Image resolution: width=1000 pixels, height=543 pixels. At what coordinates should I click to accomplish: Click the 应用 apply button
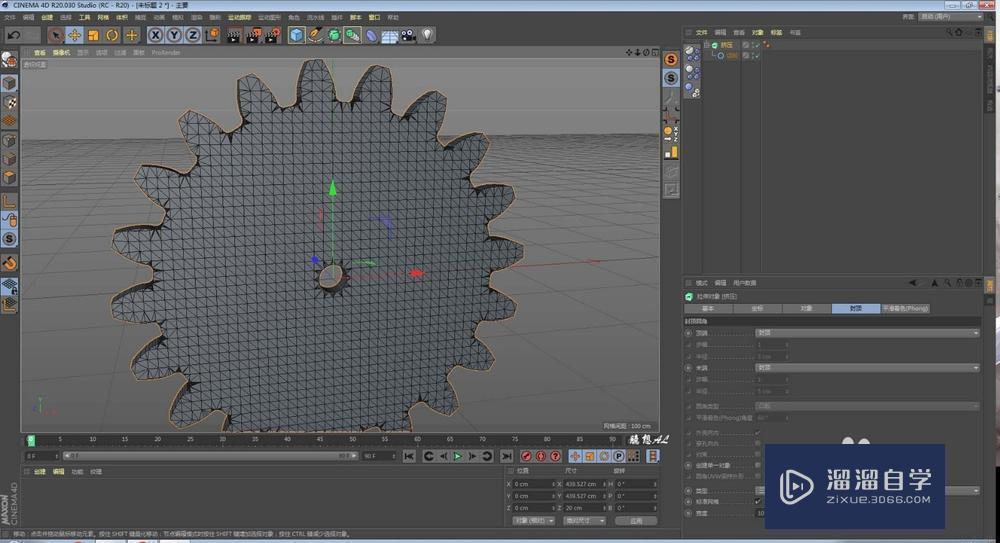click(x=635, y=520)
